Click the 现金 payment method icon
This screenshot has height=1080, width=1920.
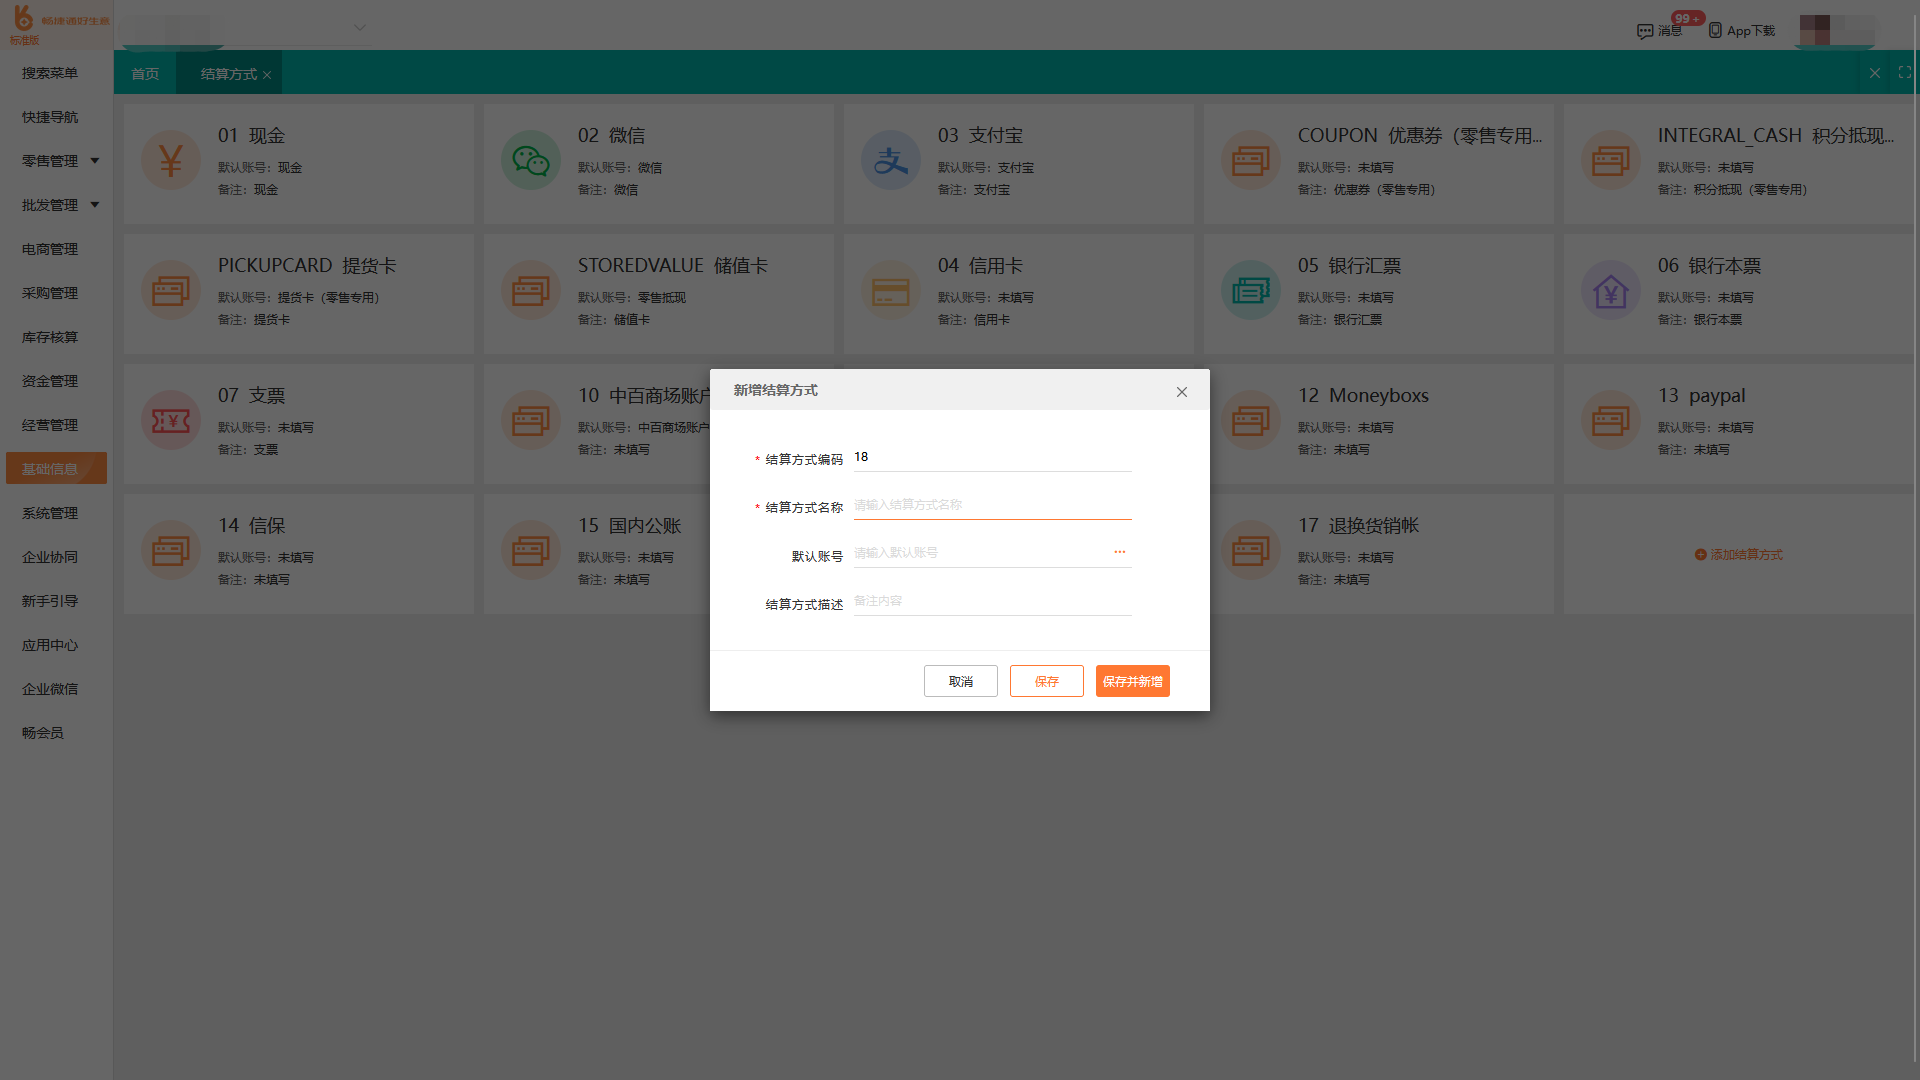click(171, 160)
